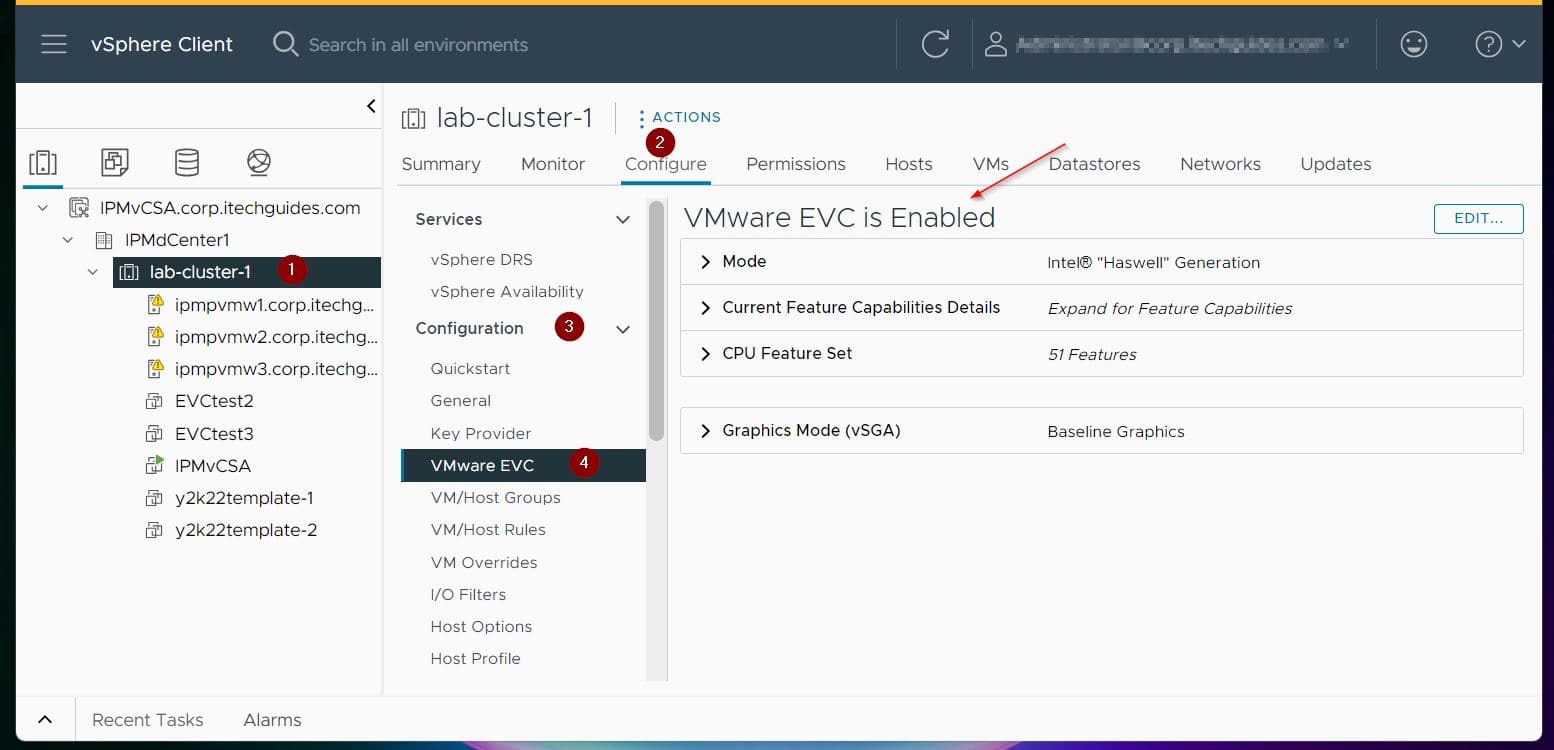Viewport: 1554px width, 750px height.
Task: Collapse the Services section
Action: coord(623,220)
